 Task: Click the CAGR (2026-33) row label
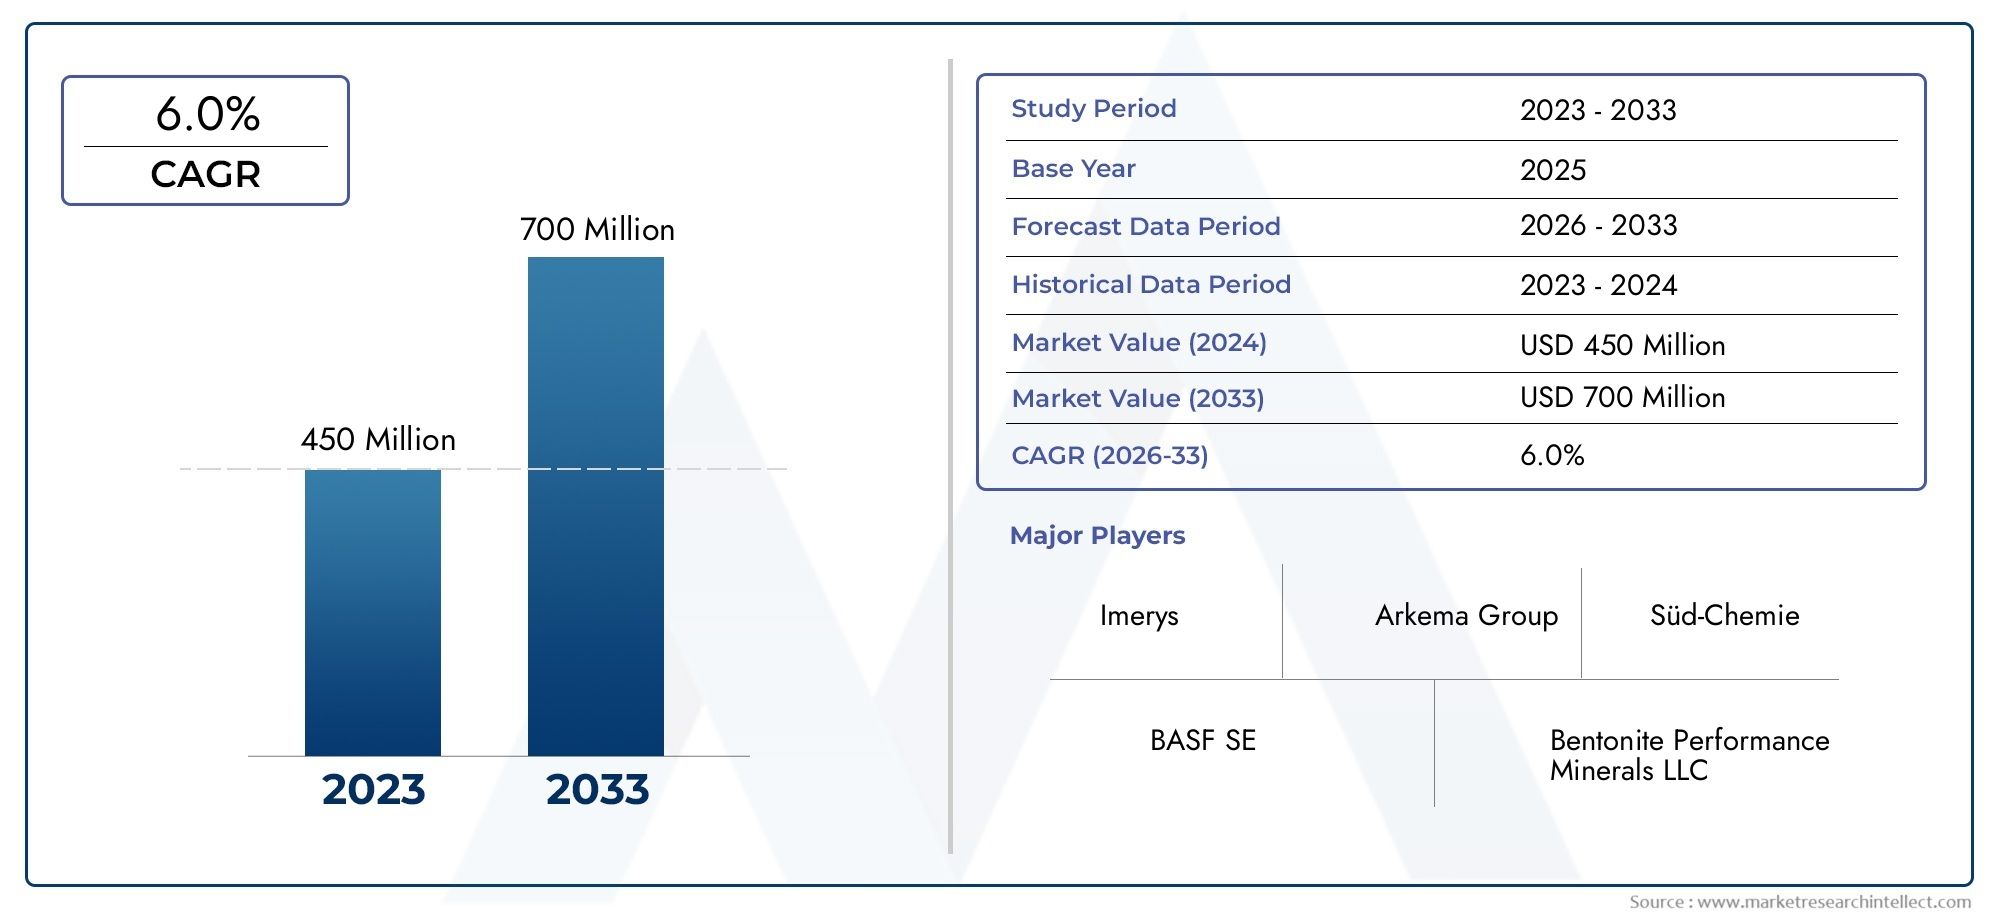1110,455
